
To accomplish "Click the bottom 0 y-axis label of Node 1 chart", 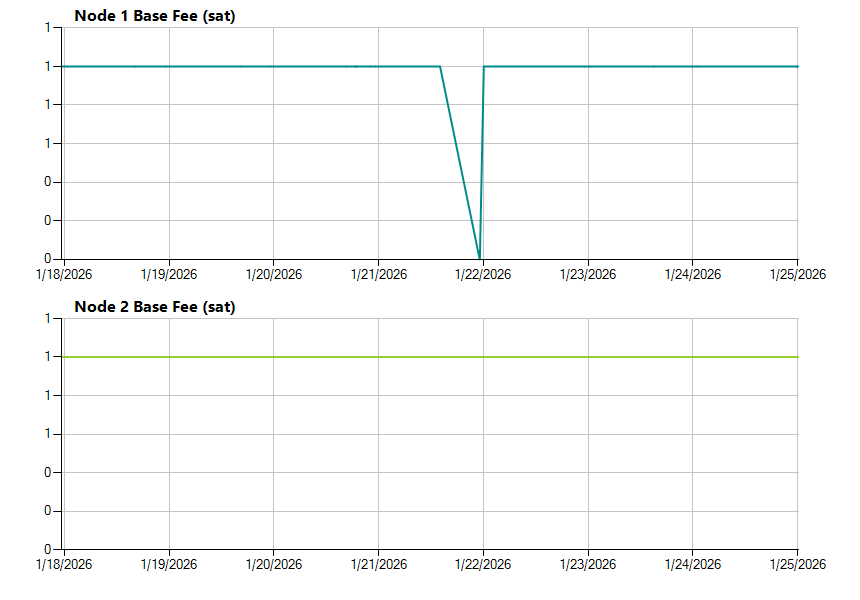I will click(x=47, y=258).
